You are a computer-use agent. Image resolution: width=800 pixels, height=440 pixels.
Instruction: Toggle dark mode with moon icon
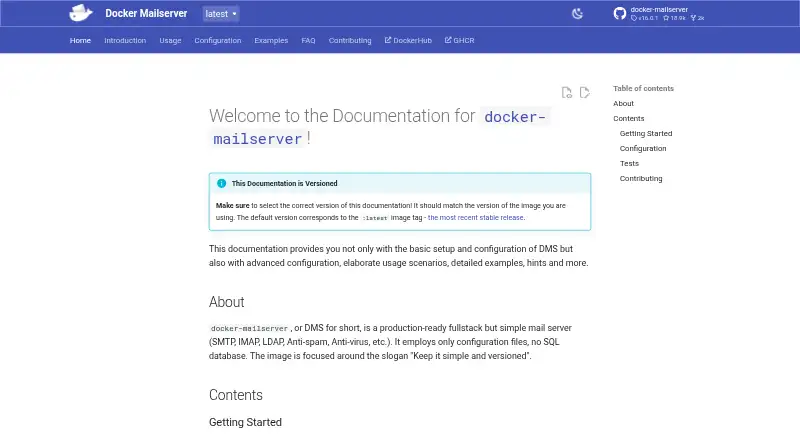pos(577,14)
